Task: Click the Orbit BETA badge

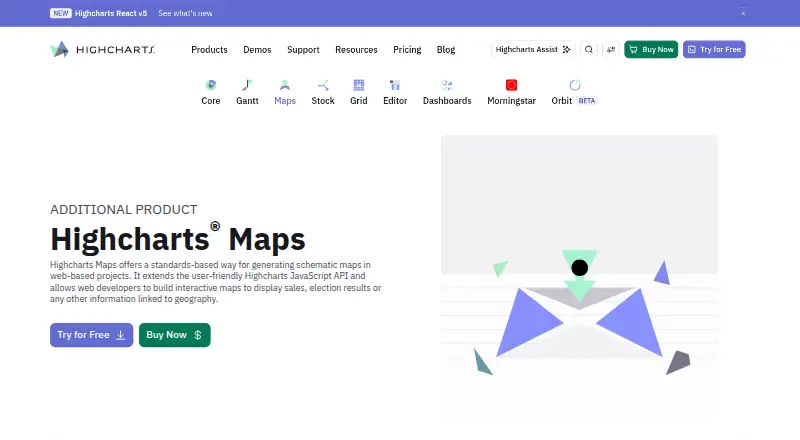Action: coord(587,101)
